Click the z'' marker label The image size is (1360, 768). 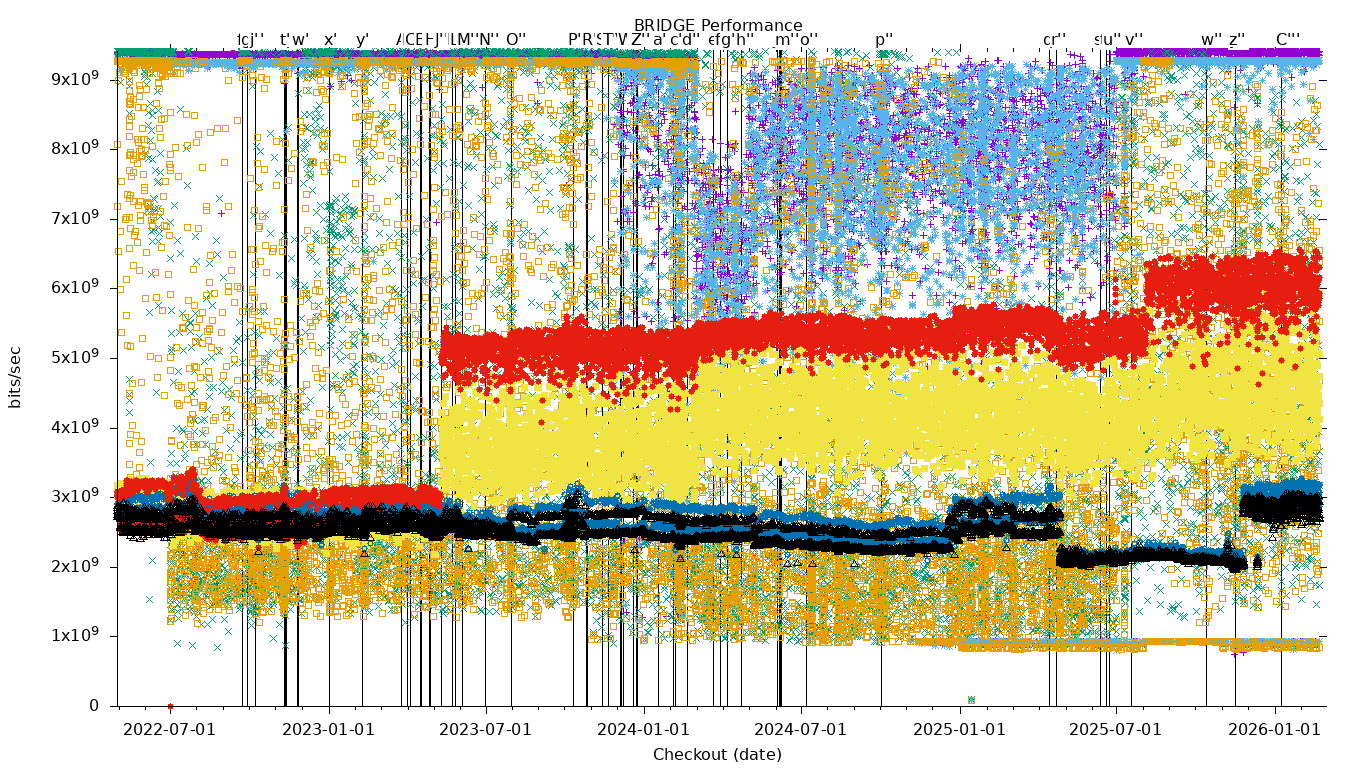pyautogui.click(x=1237, y=40)
